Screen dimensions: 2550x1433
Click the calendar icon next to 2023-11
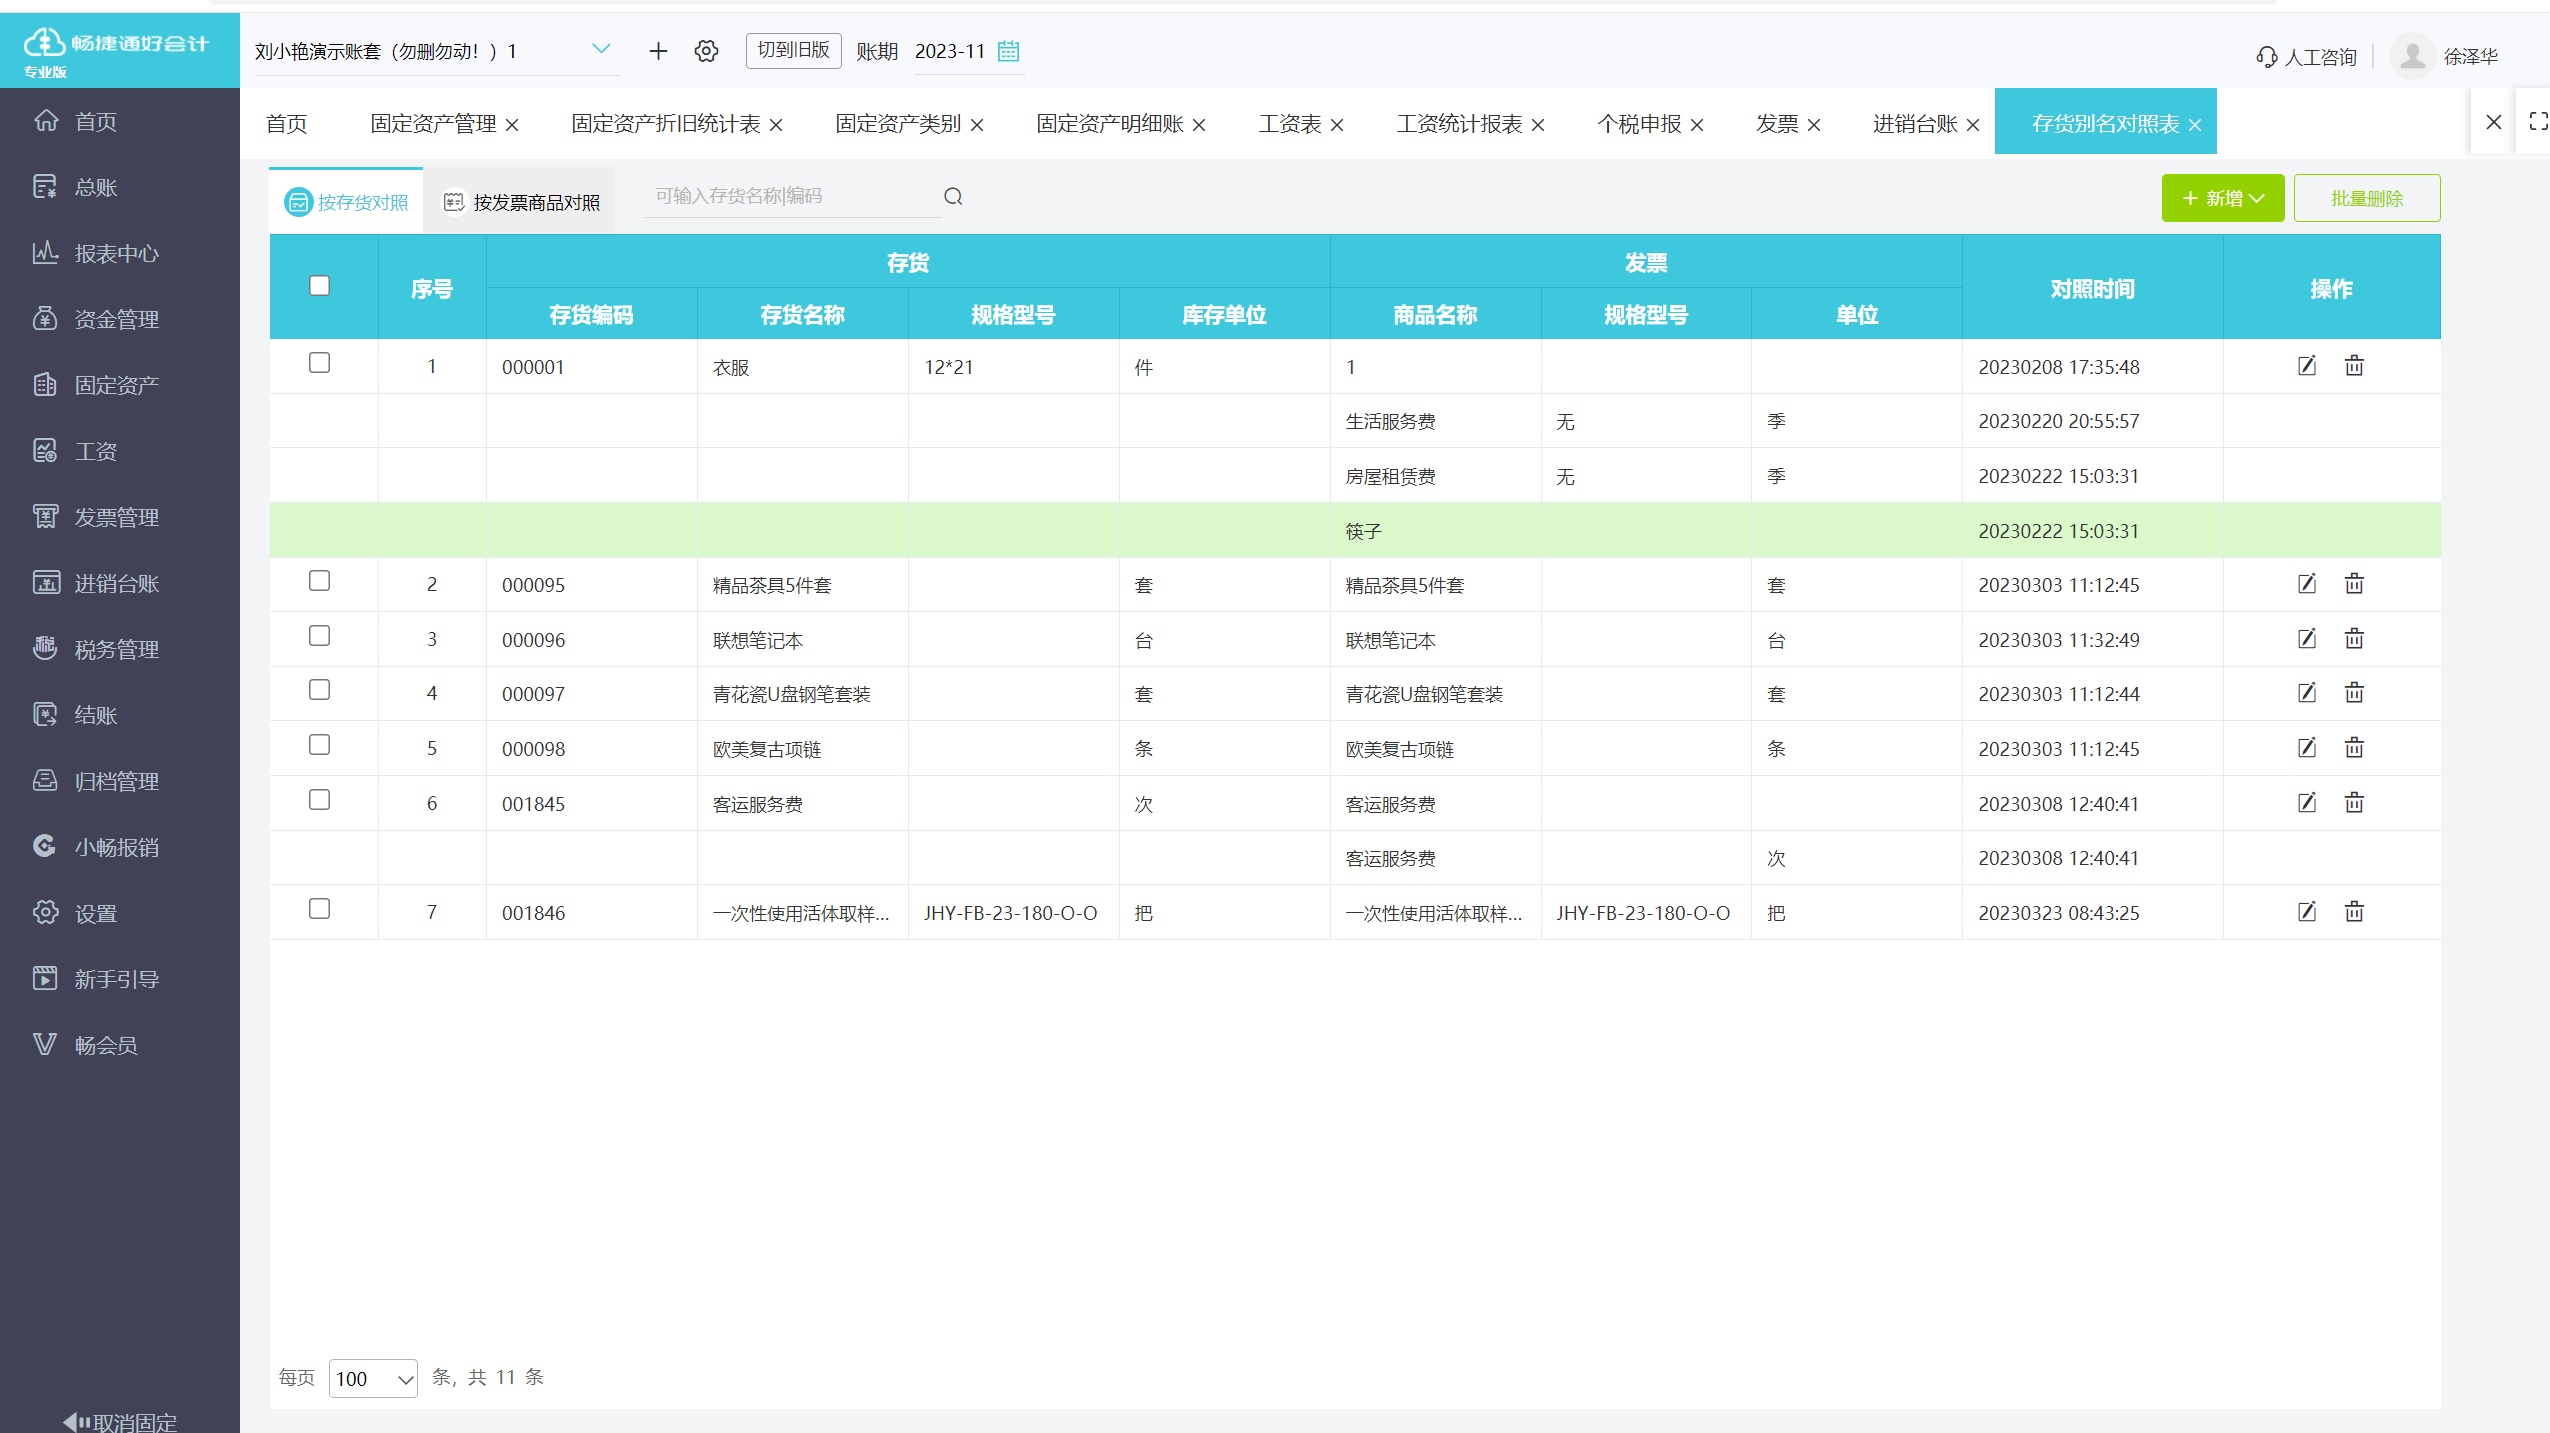pos(1011,51)
